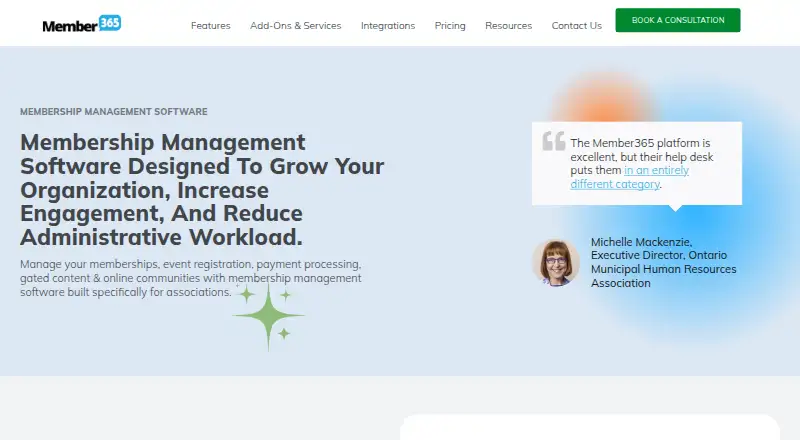Open the Pricing page
Screen dimensions: 800x440
[x=450, y=26]
